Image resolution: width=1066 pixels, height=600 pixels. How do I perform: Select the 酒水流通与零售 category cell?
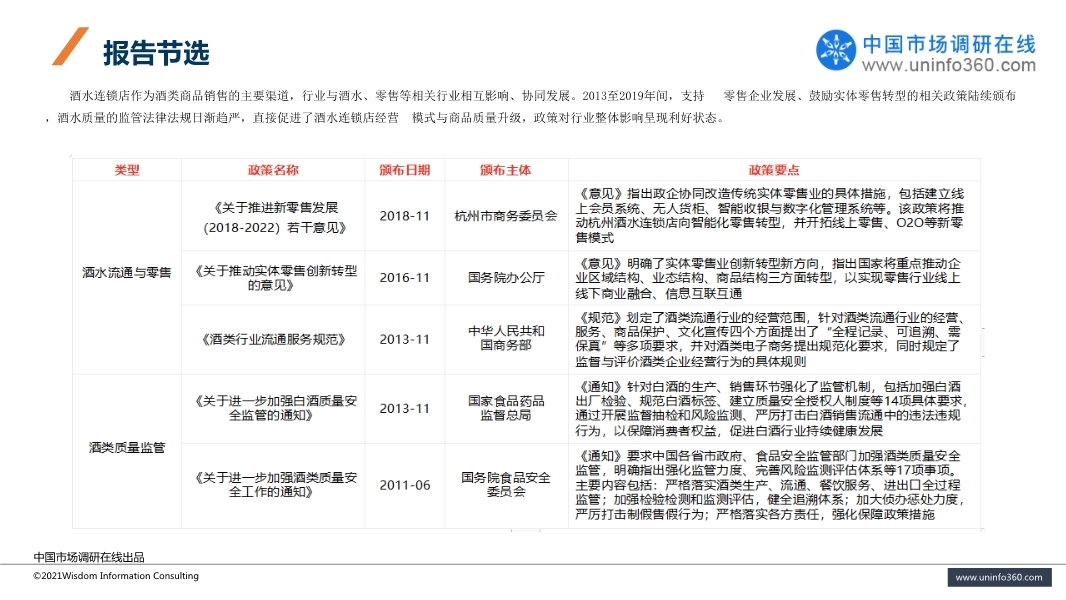127,272
